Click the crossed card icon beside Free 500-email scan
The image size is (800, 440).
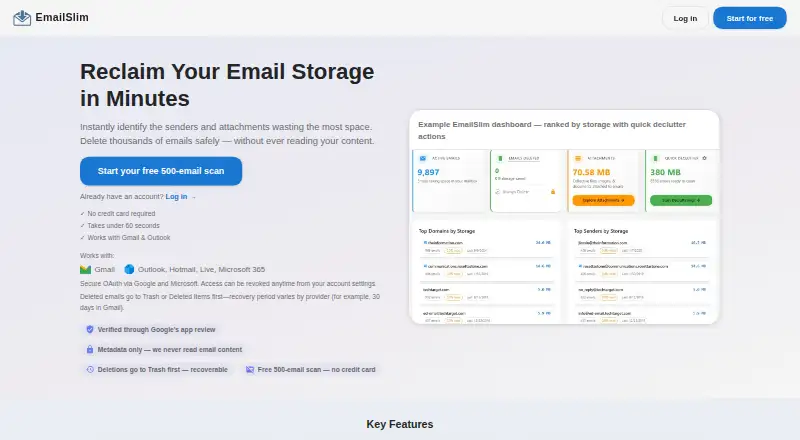(x=250, y=370)
